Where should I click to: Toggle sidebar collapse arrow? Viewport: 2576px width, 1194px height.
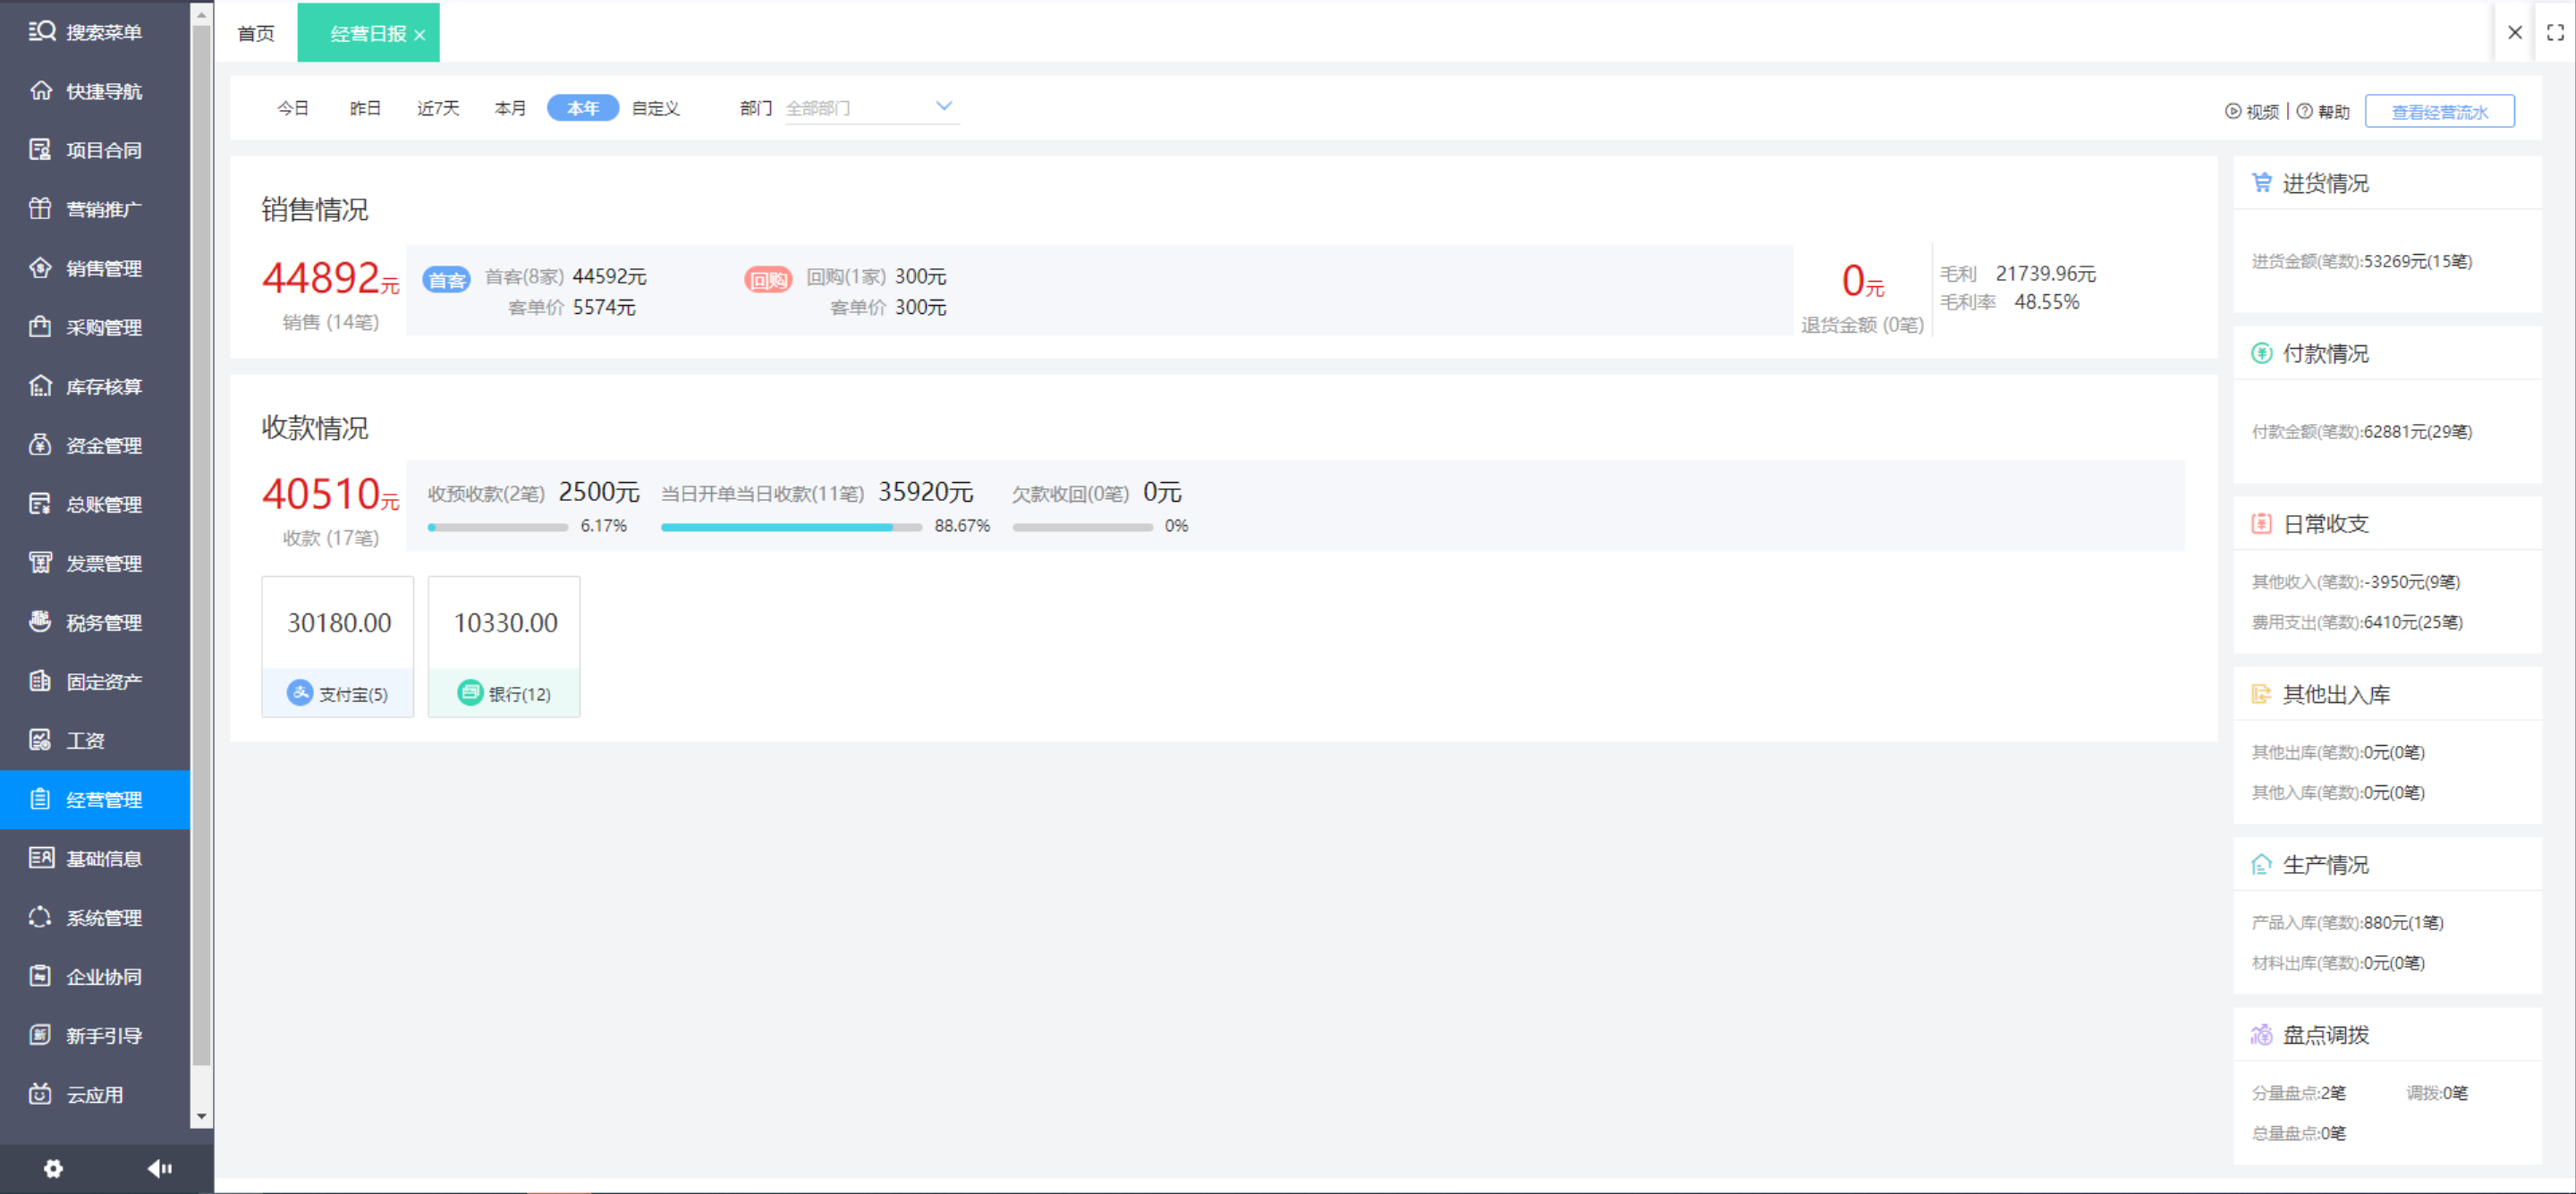click(x=159, y=1168)
